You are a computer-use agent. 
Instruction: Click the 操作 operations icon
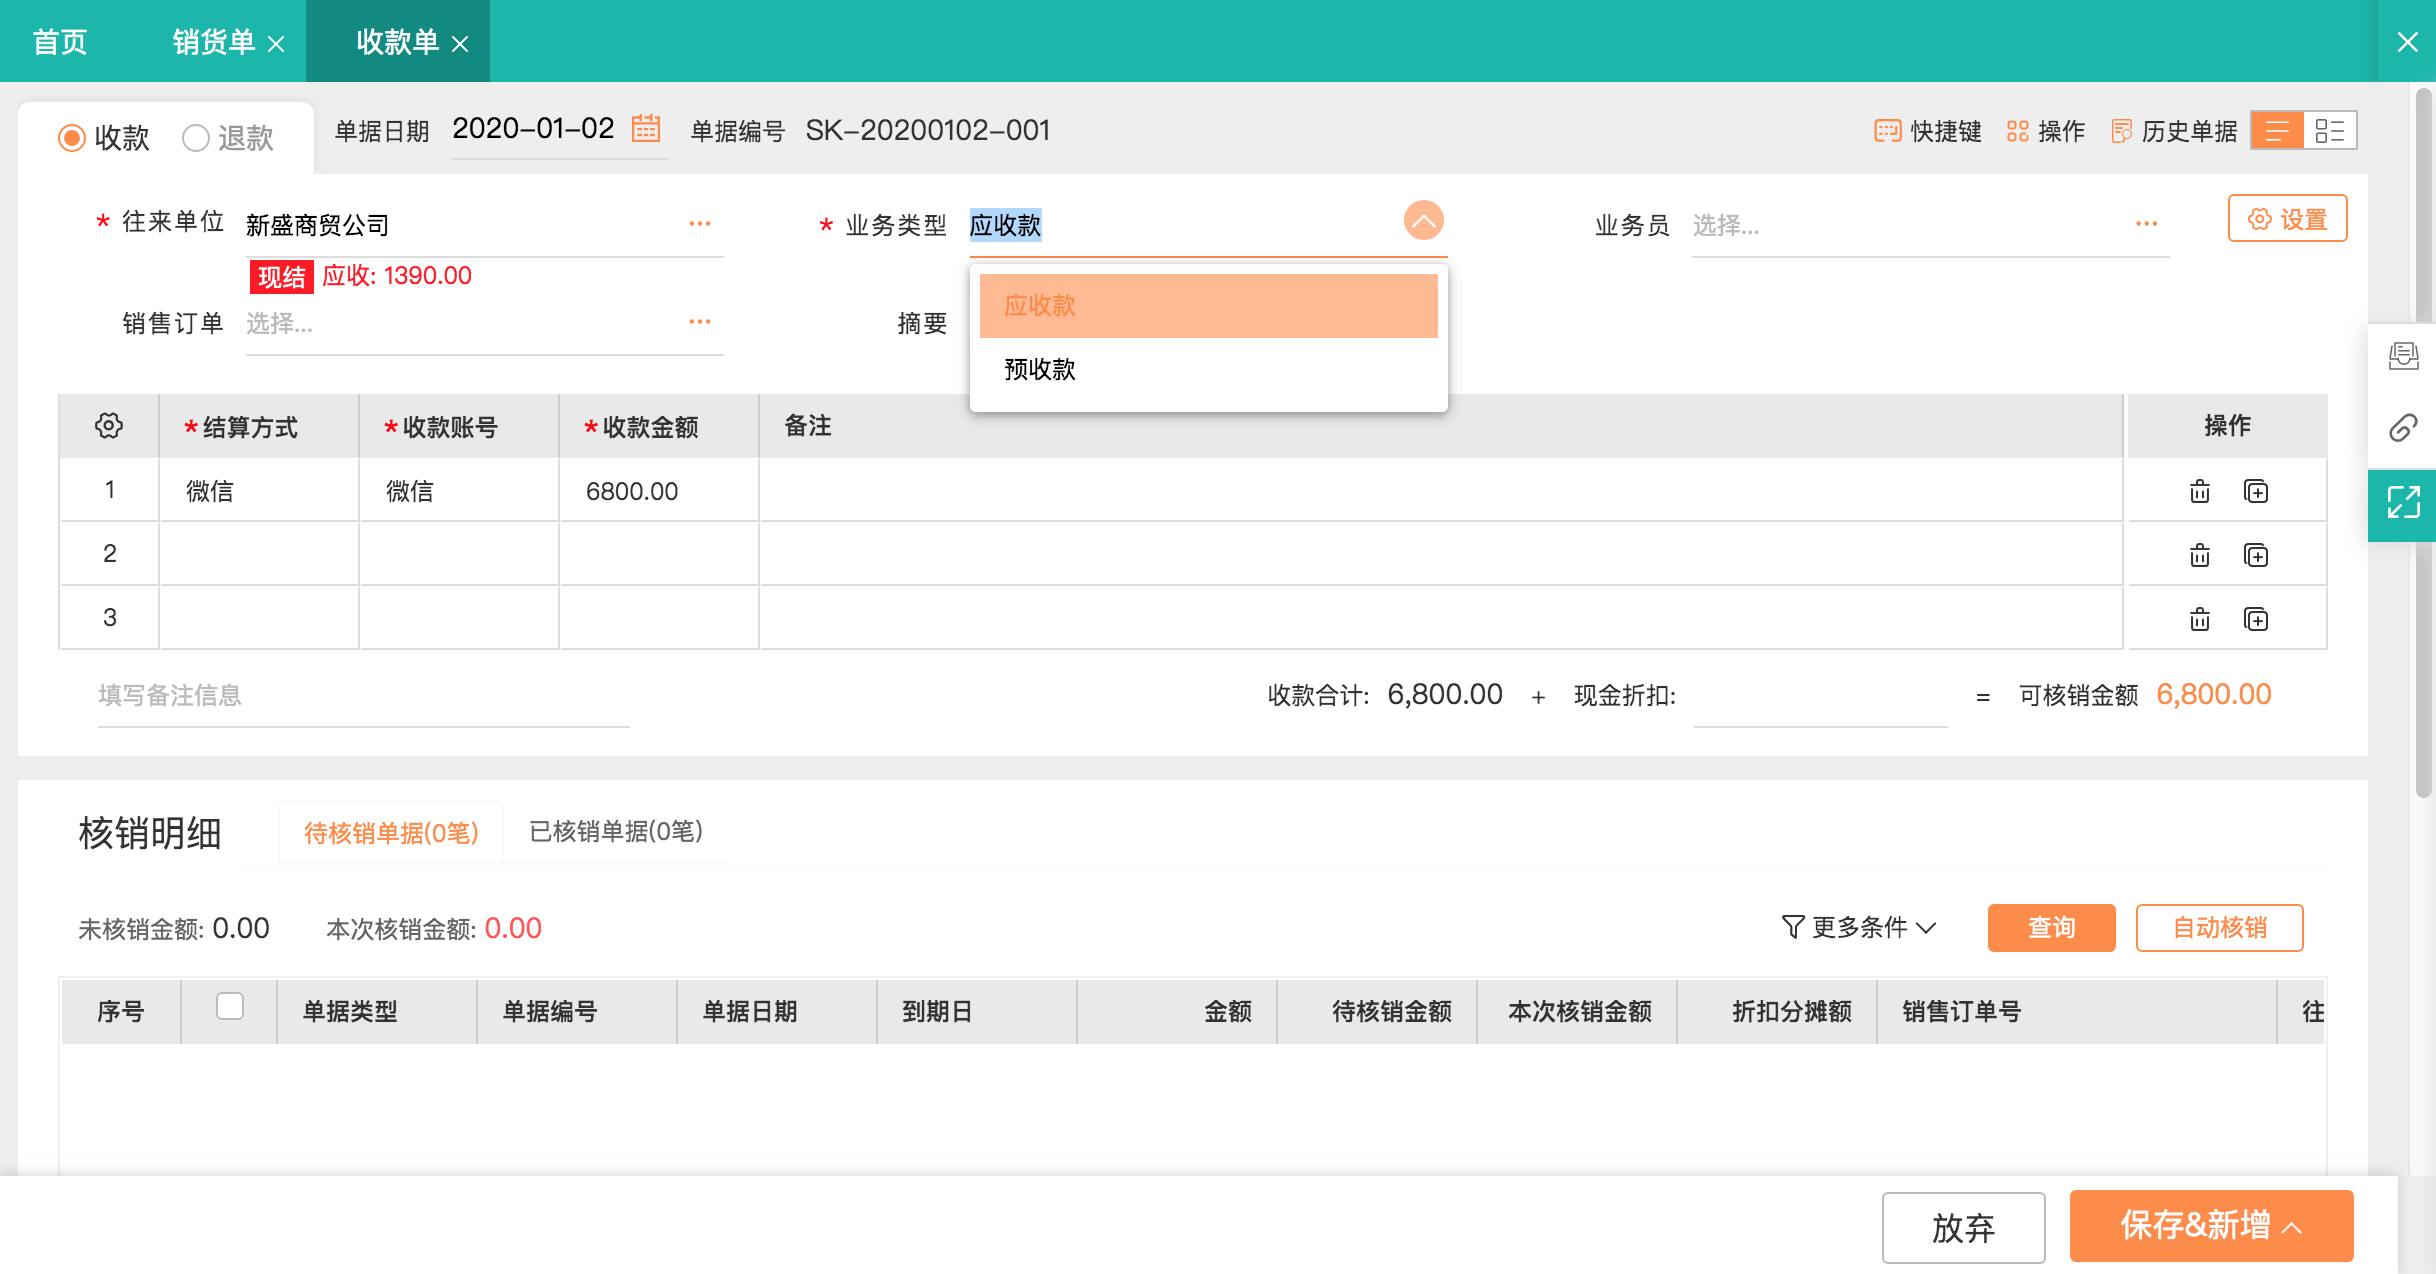[2019, 132]
